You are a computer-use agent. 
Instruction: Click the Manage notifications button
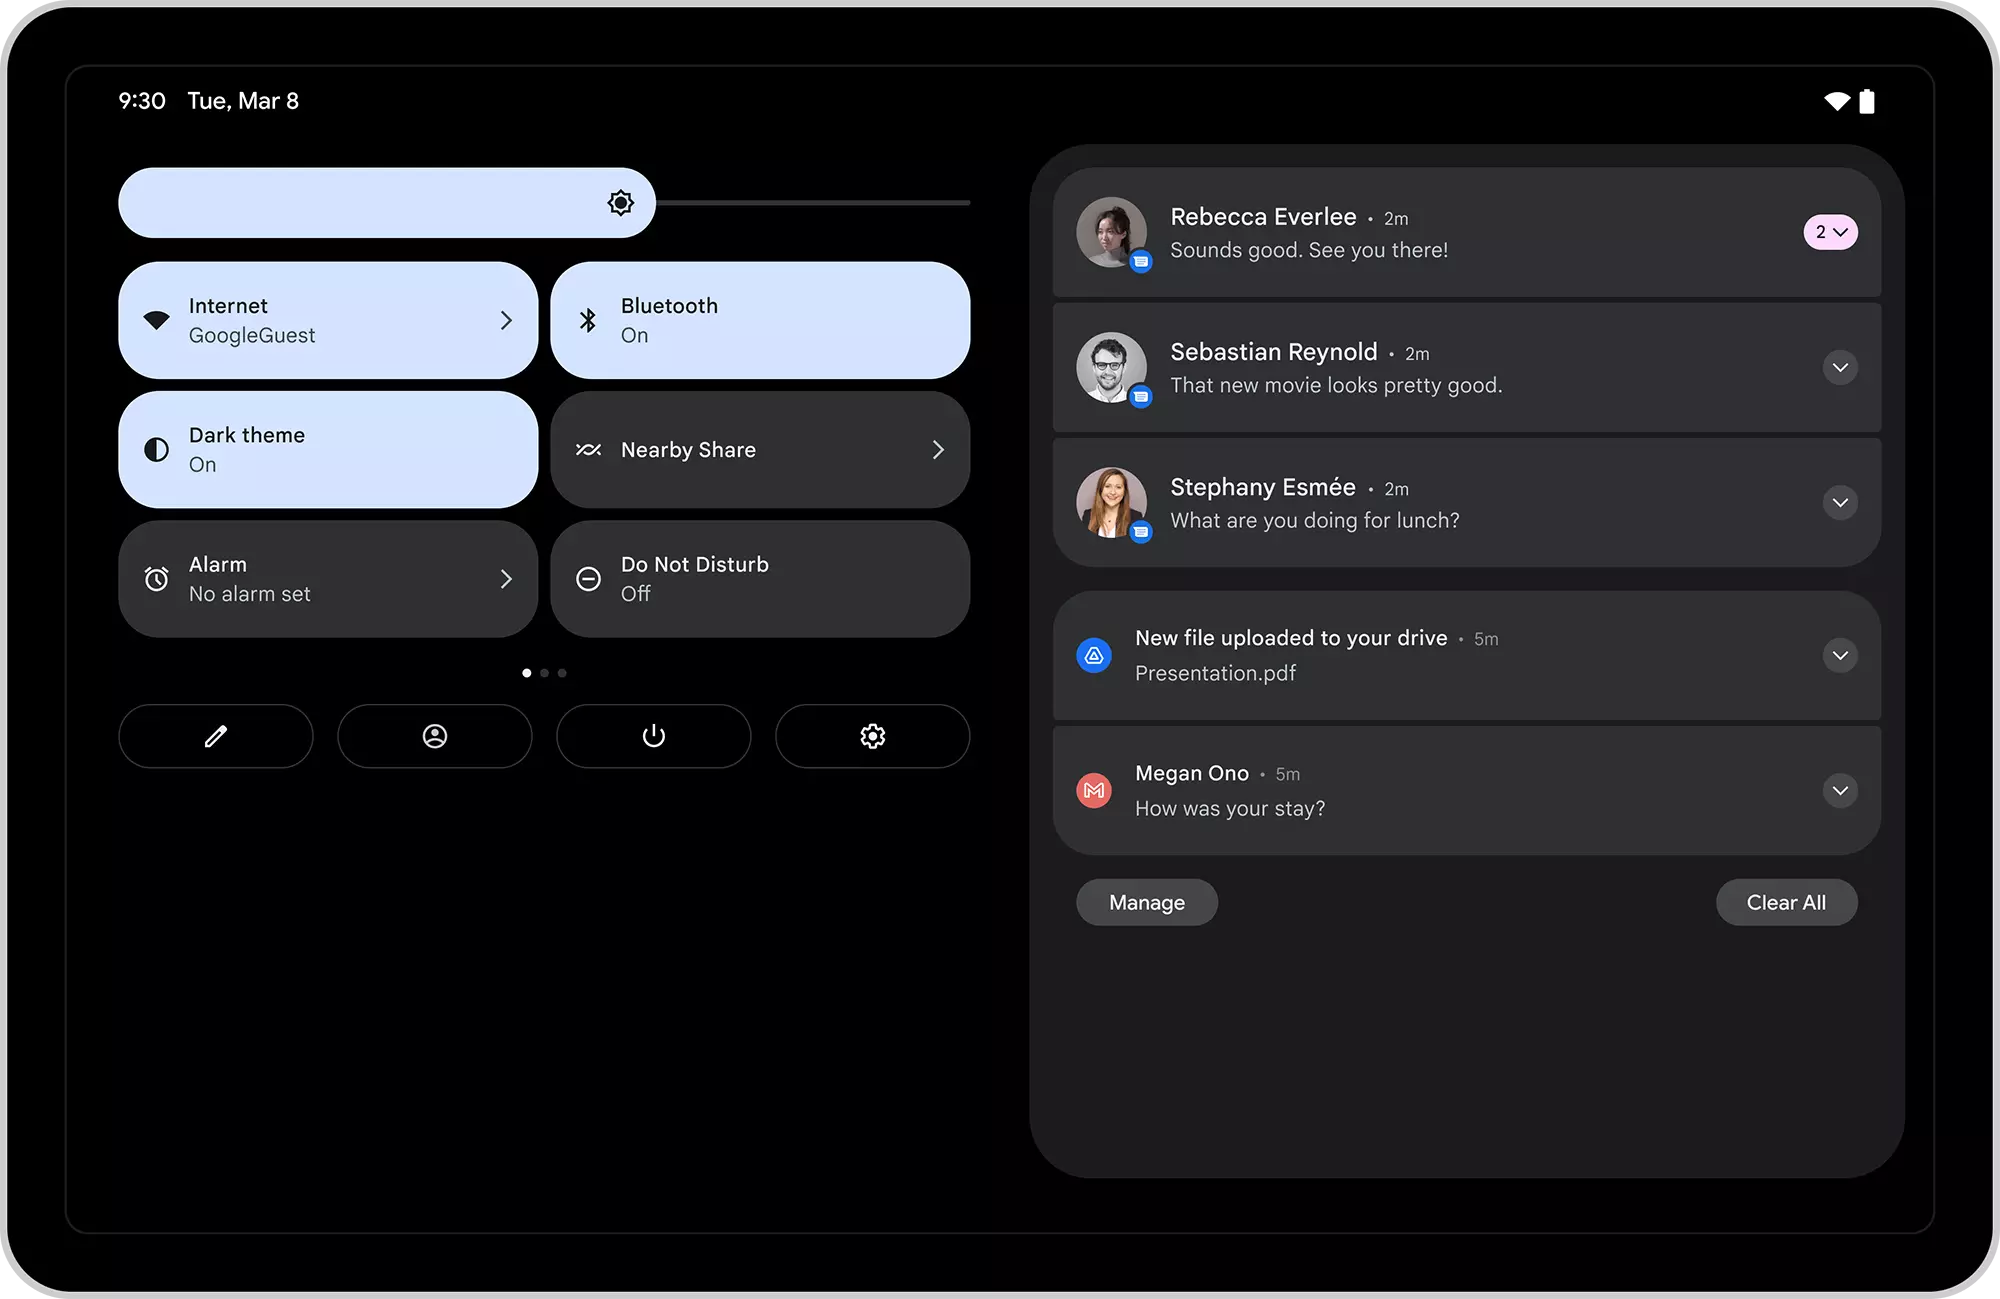tap(1147, 902)
